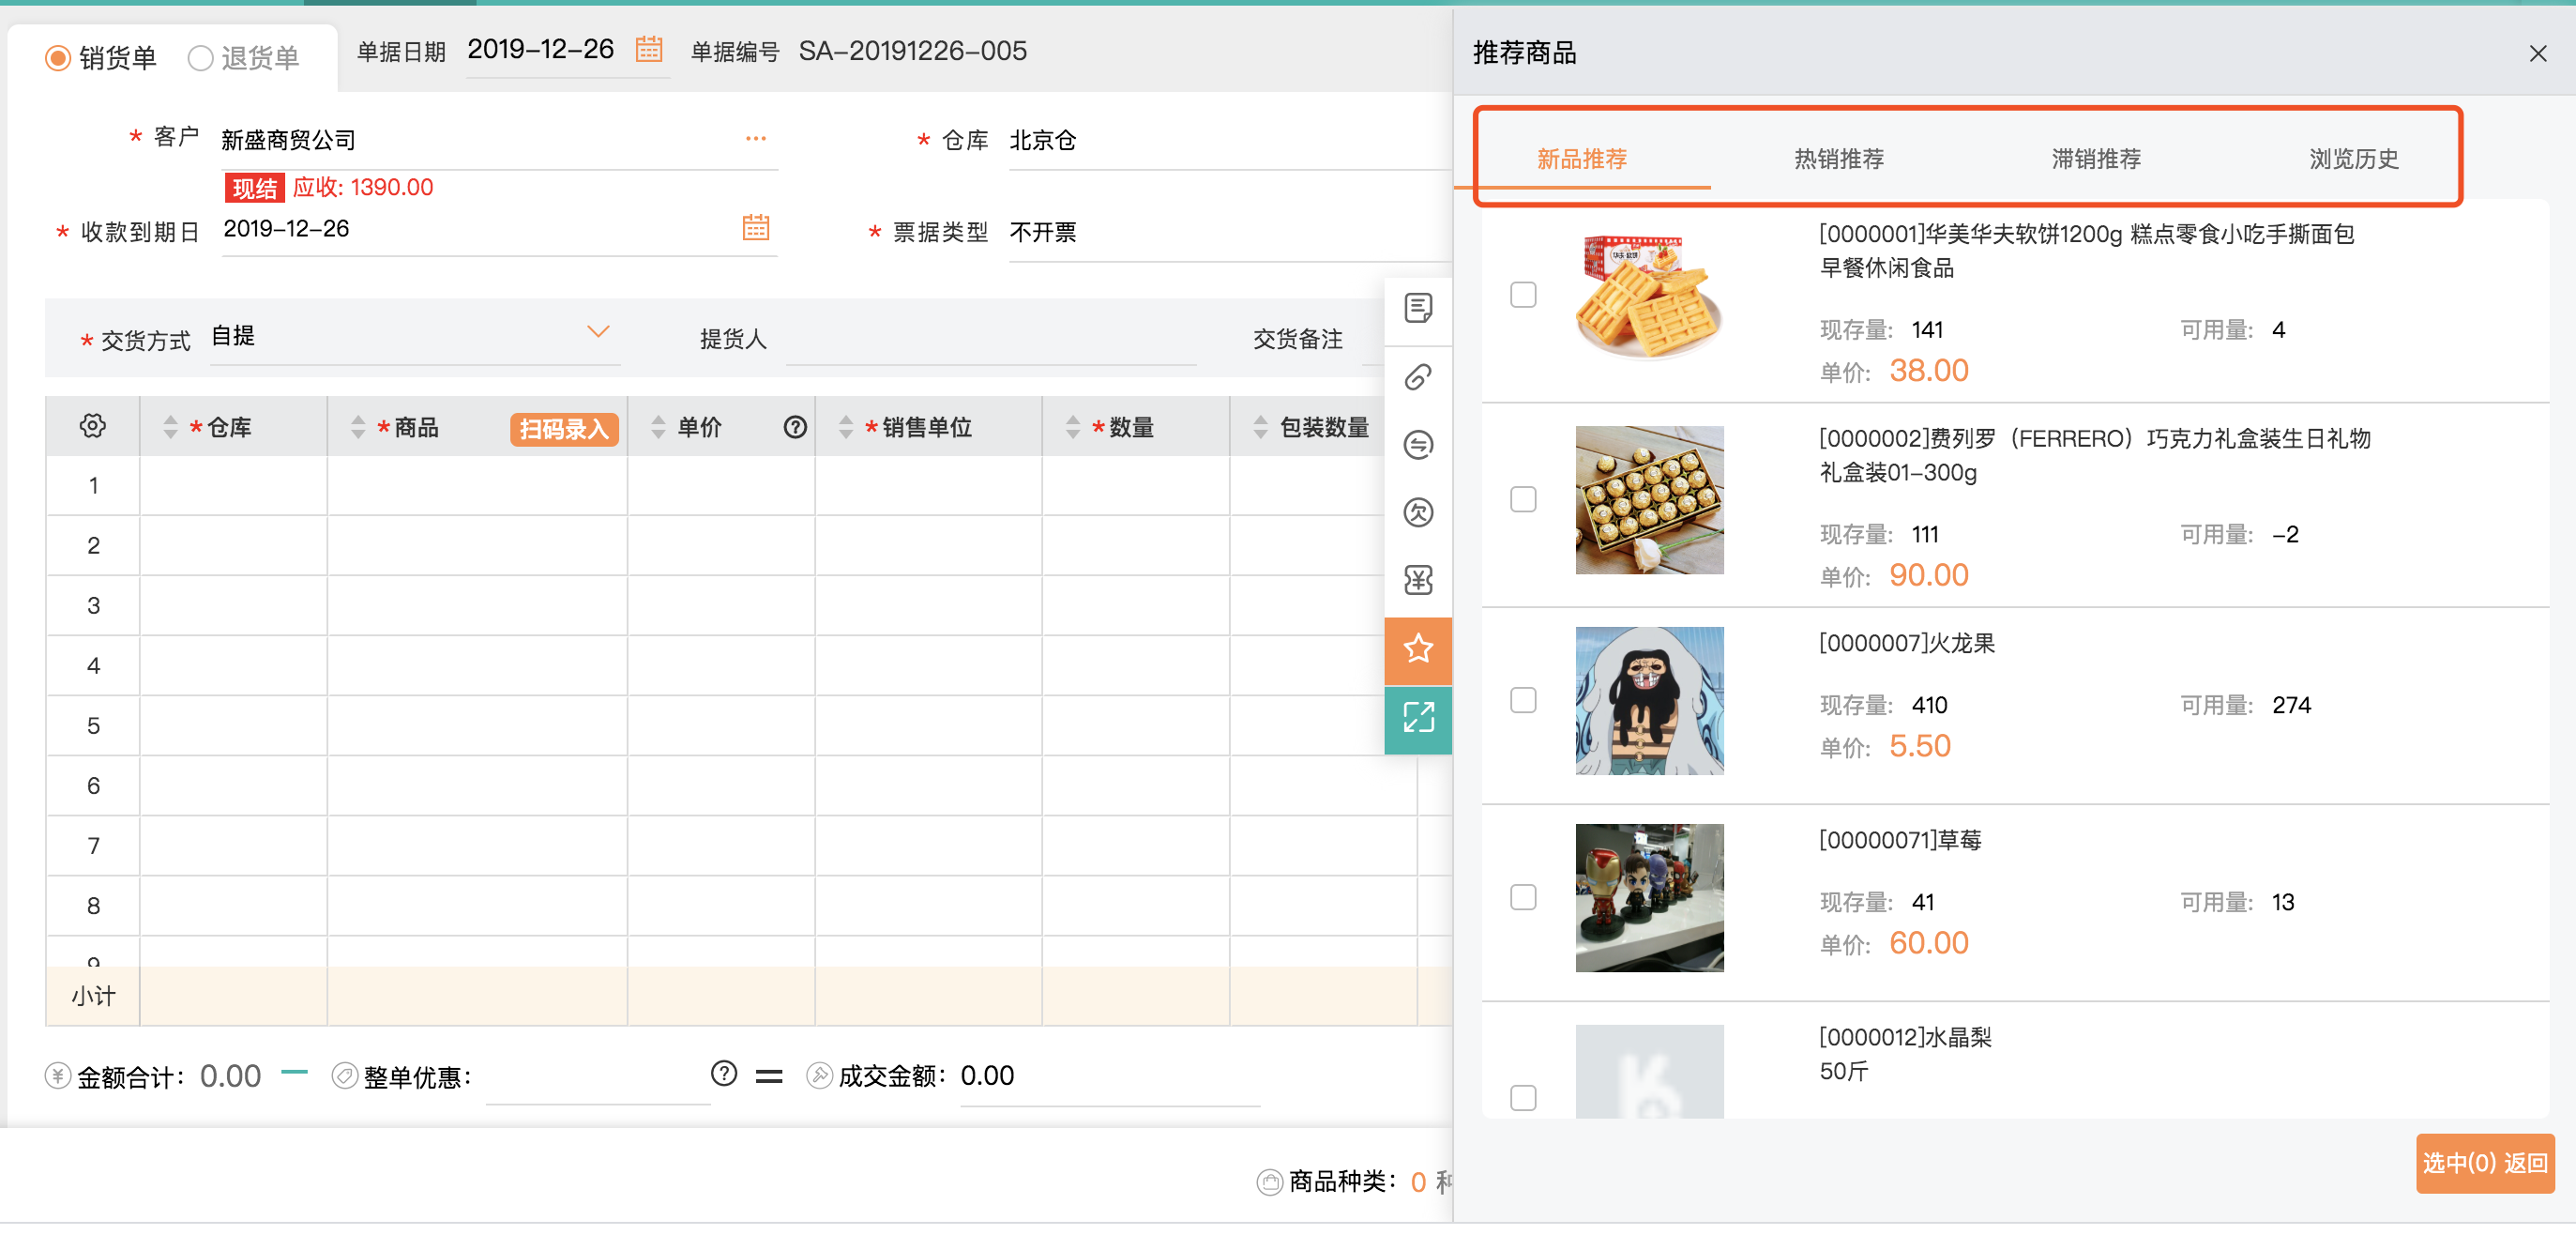Image resolution: width=2576 pixels, height=1235 pixels.
Task: Click the expand/fullscreen icon in sidebar
Action: coord(1417,719)
